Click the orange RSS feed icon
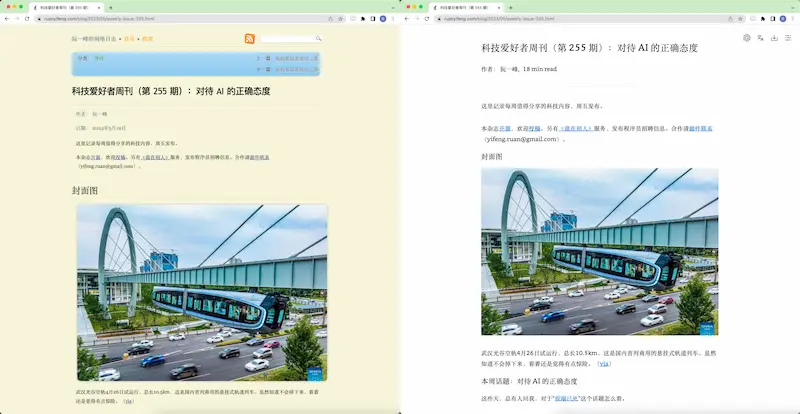 (x=250, y=39)
